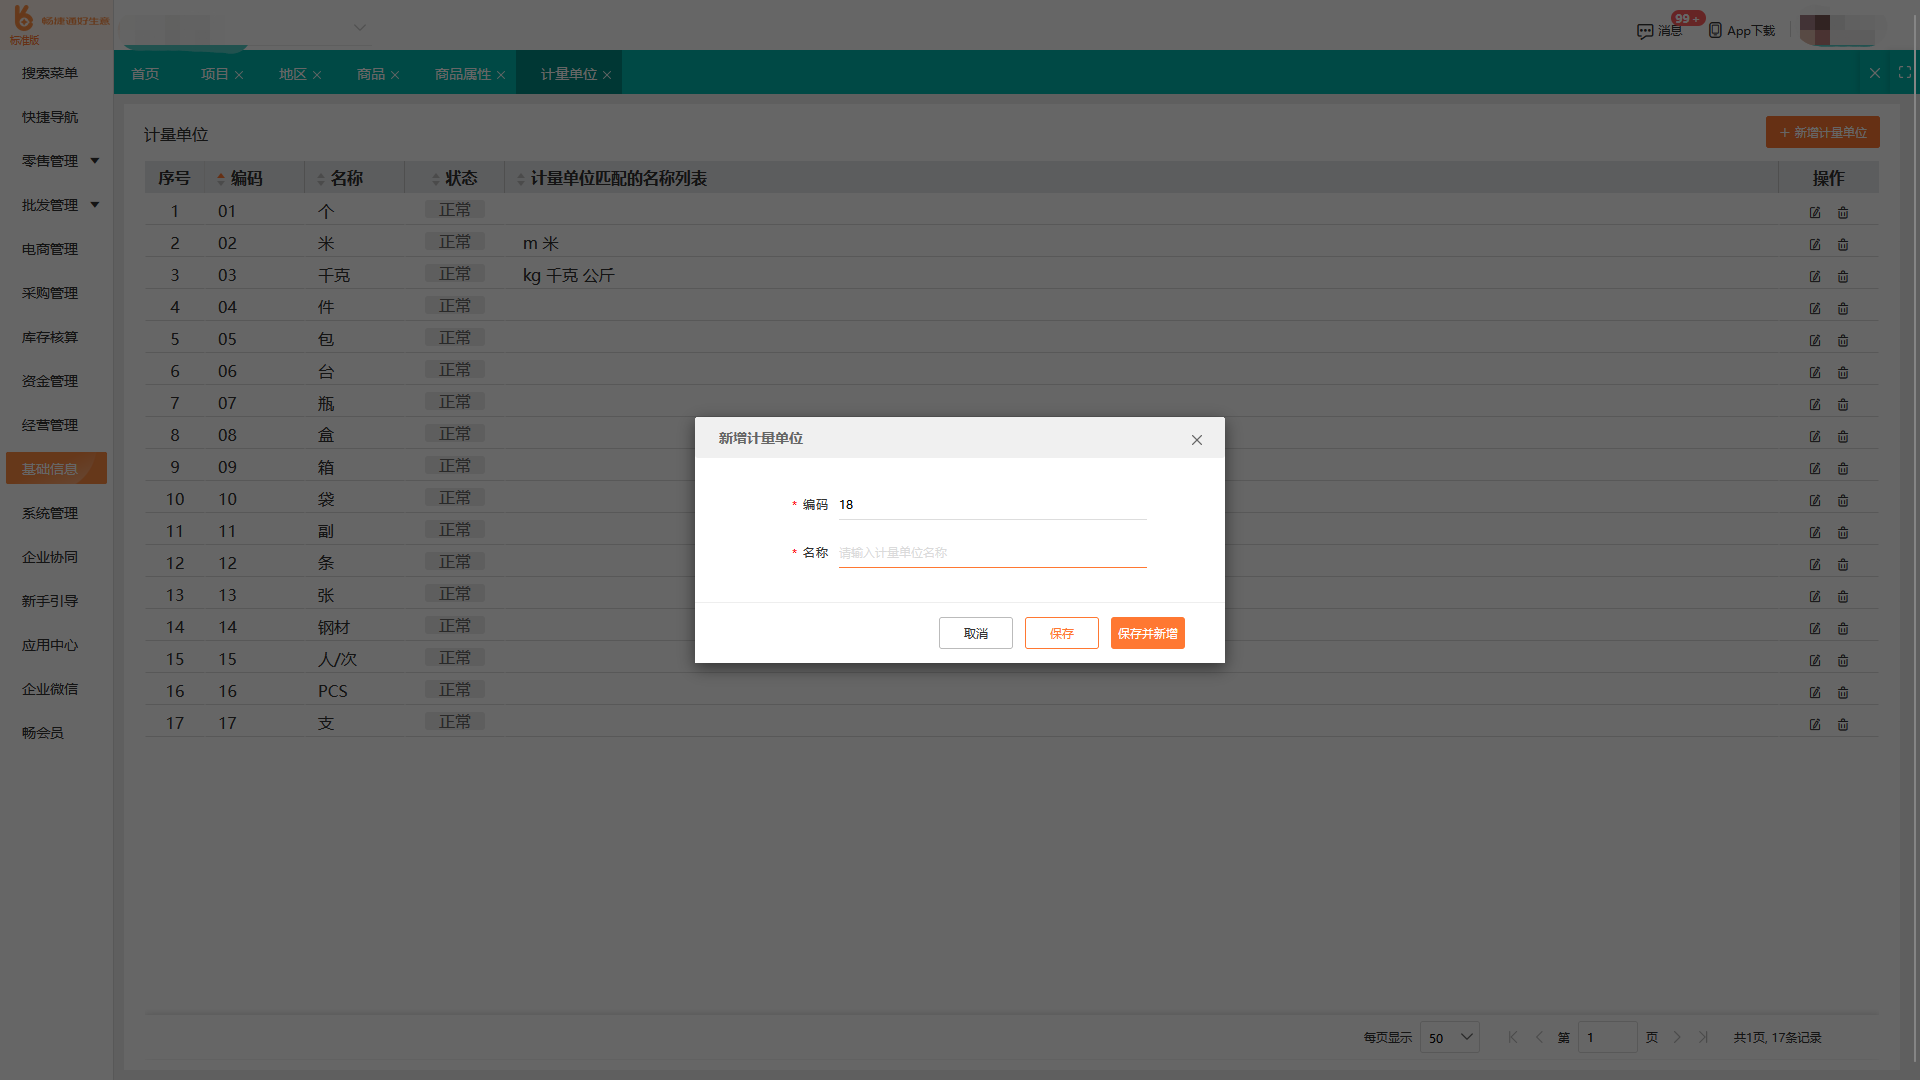Screen dimensions: 1920x1080
Task: Click the delete icon for row 10
Action: 1844,500
